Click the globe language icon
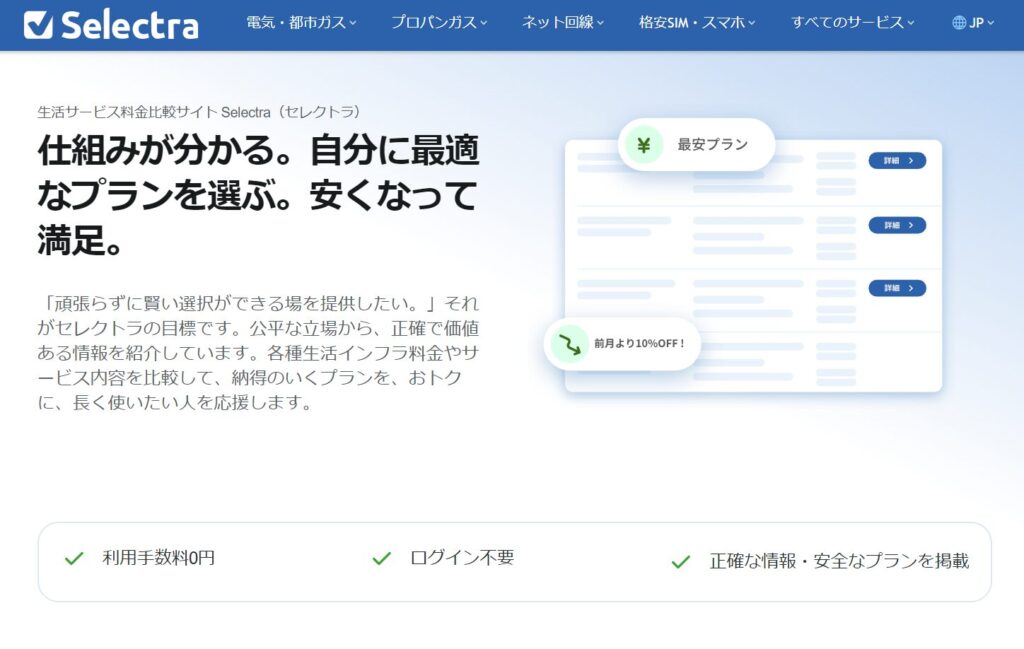The width and height of the screenshot is (1024, 649). [x=959, y=22]
